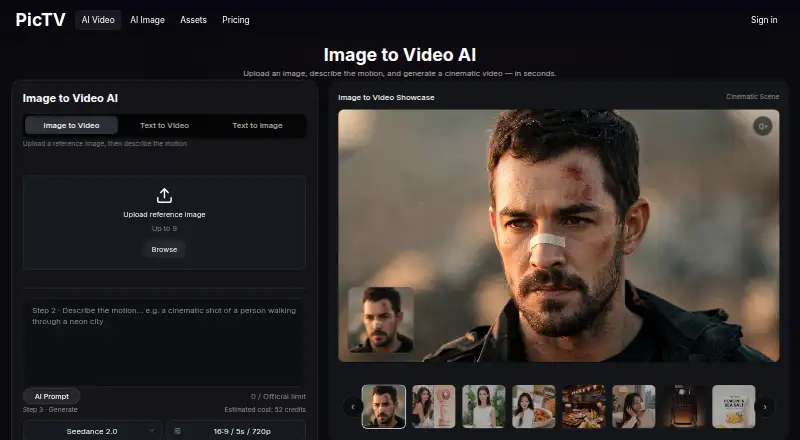Click the previous arrow in the showcase carousel
Viewport: 800px width, 440px height.
[353, 407]
